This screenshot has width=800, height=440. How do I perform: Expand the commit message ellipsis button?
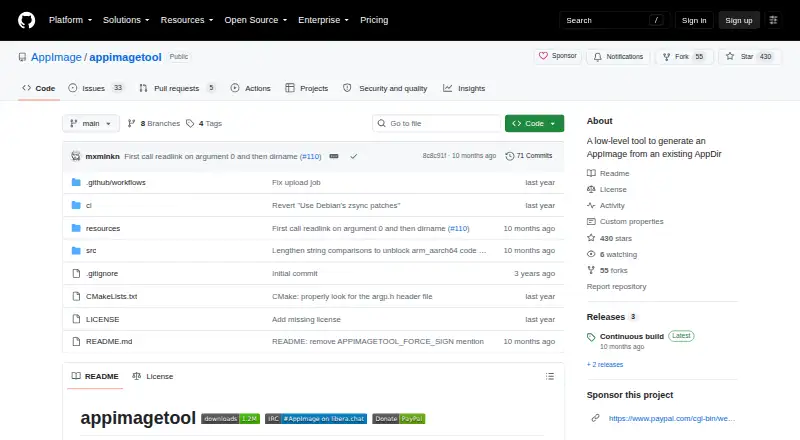[334, 156]
